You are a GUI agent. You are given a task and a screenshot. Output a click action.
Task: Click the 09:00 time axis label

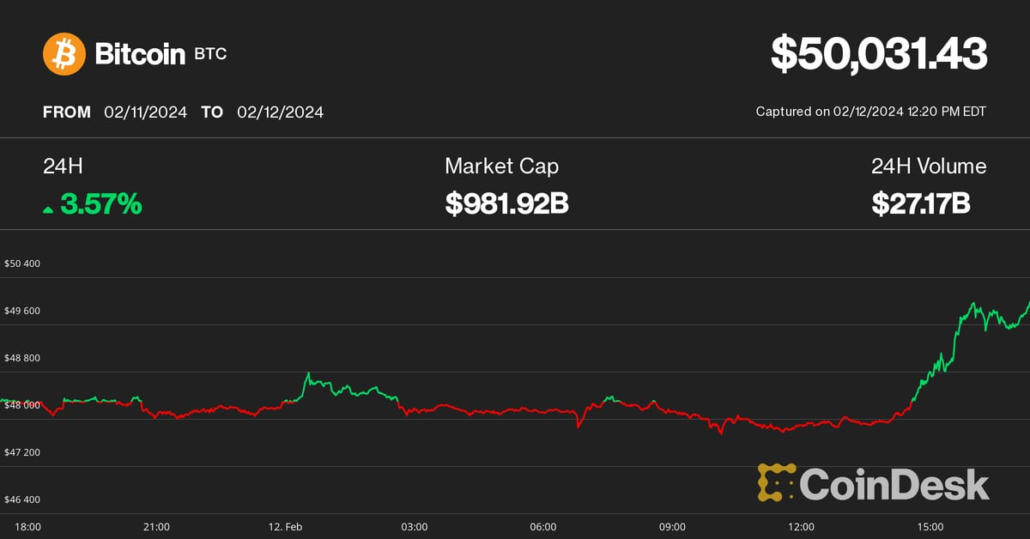[672, 526]
